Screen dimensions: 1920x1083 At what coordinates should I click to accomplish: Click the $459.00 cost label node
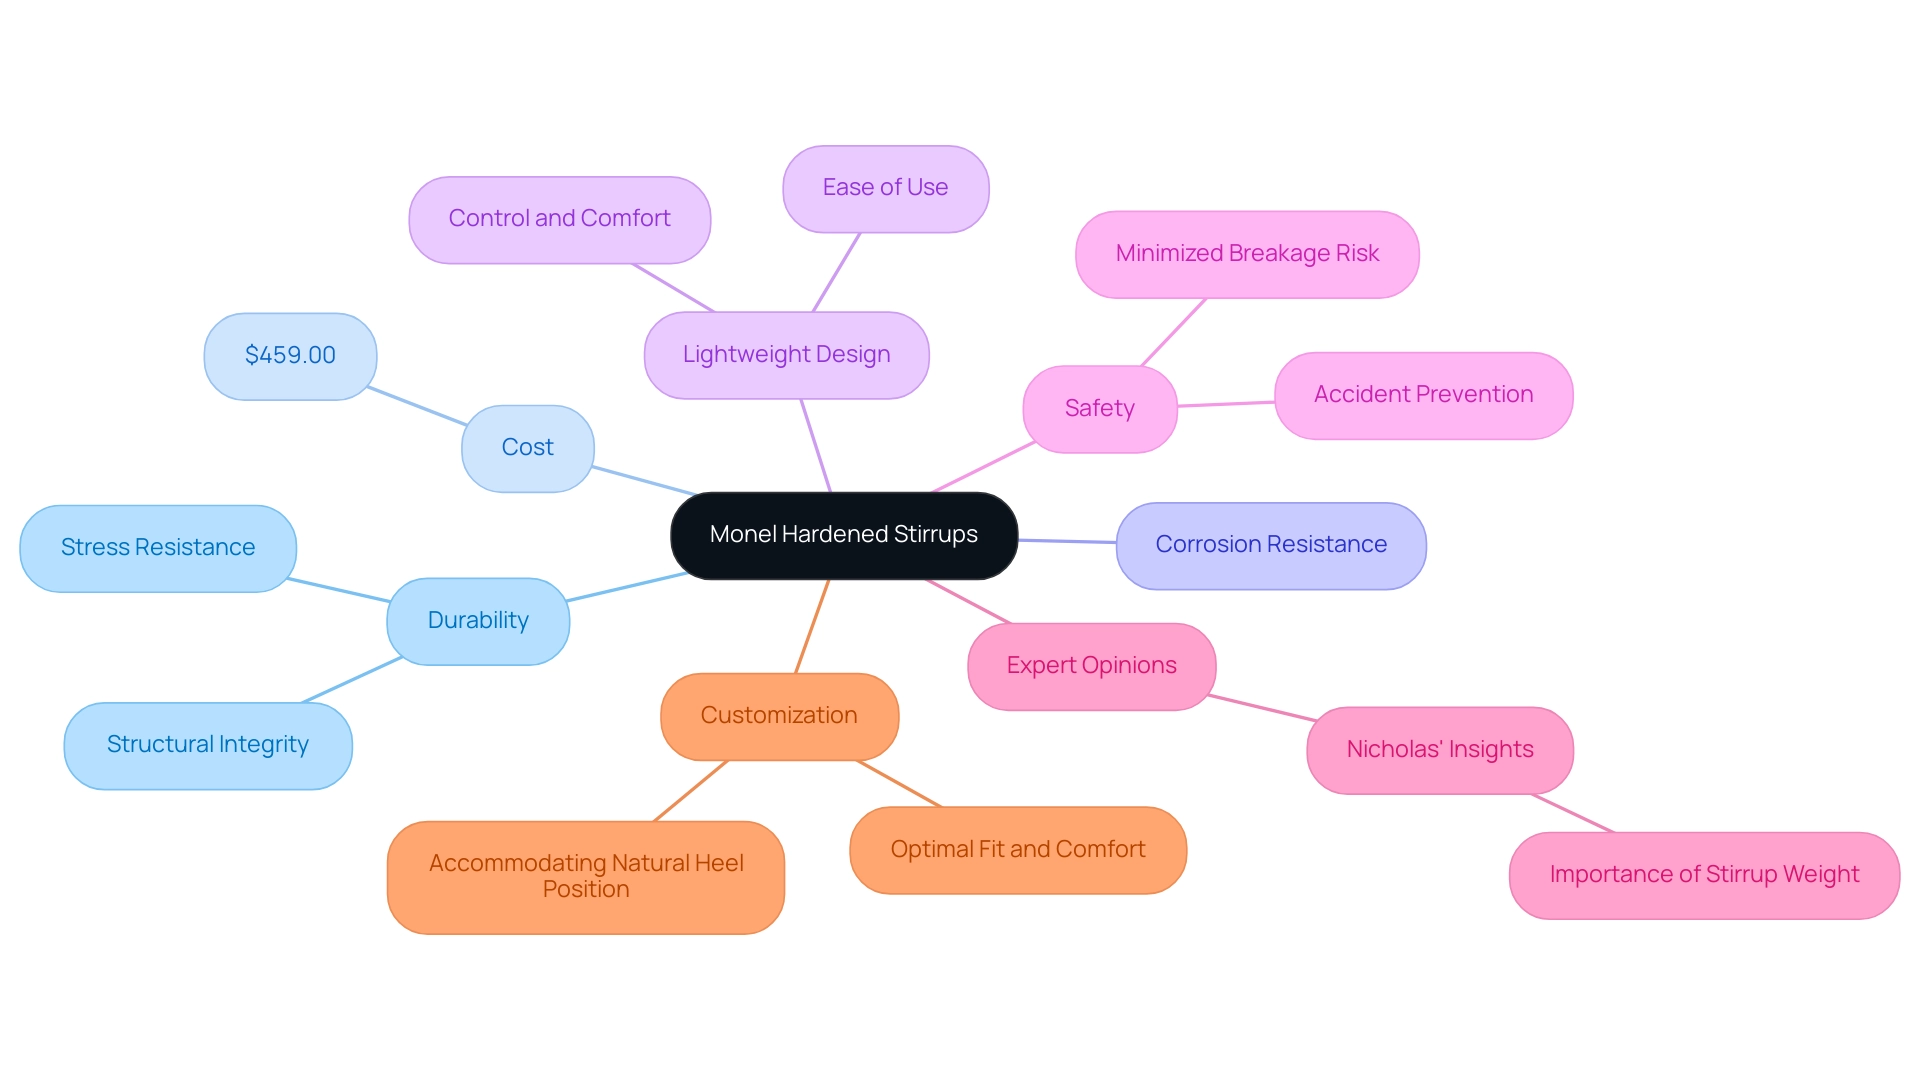[289, 354]
